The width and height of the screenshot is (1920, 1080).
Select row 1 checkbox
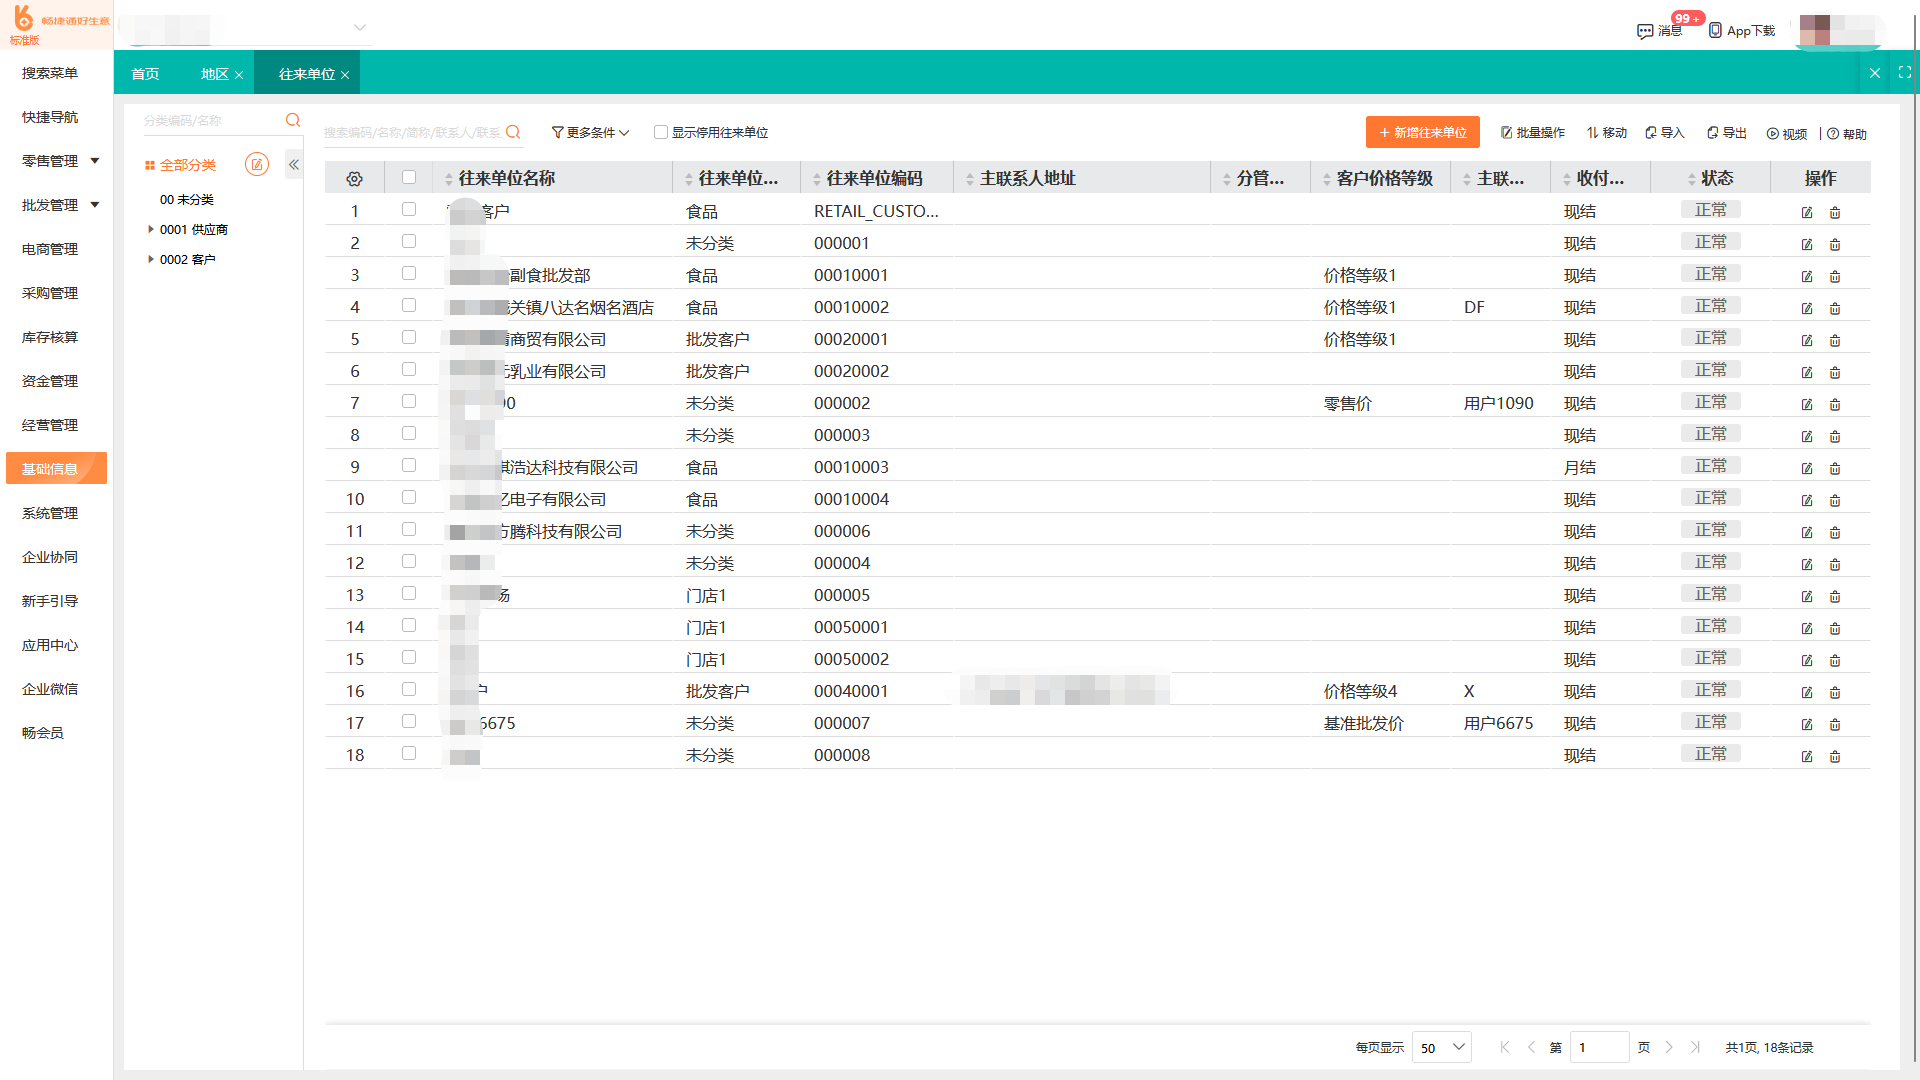point(409,208)
